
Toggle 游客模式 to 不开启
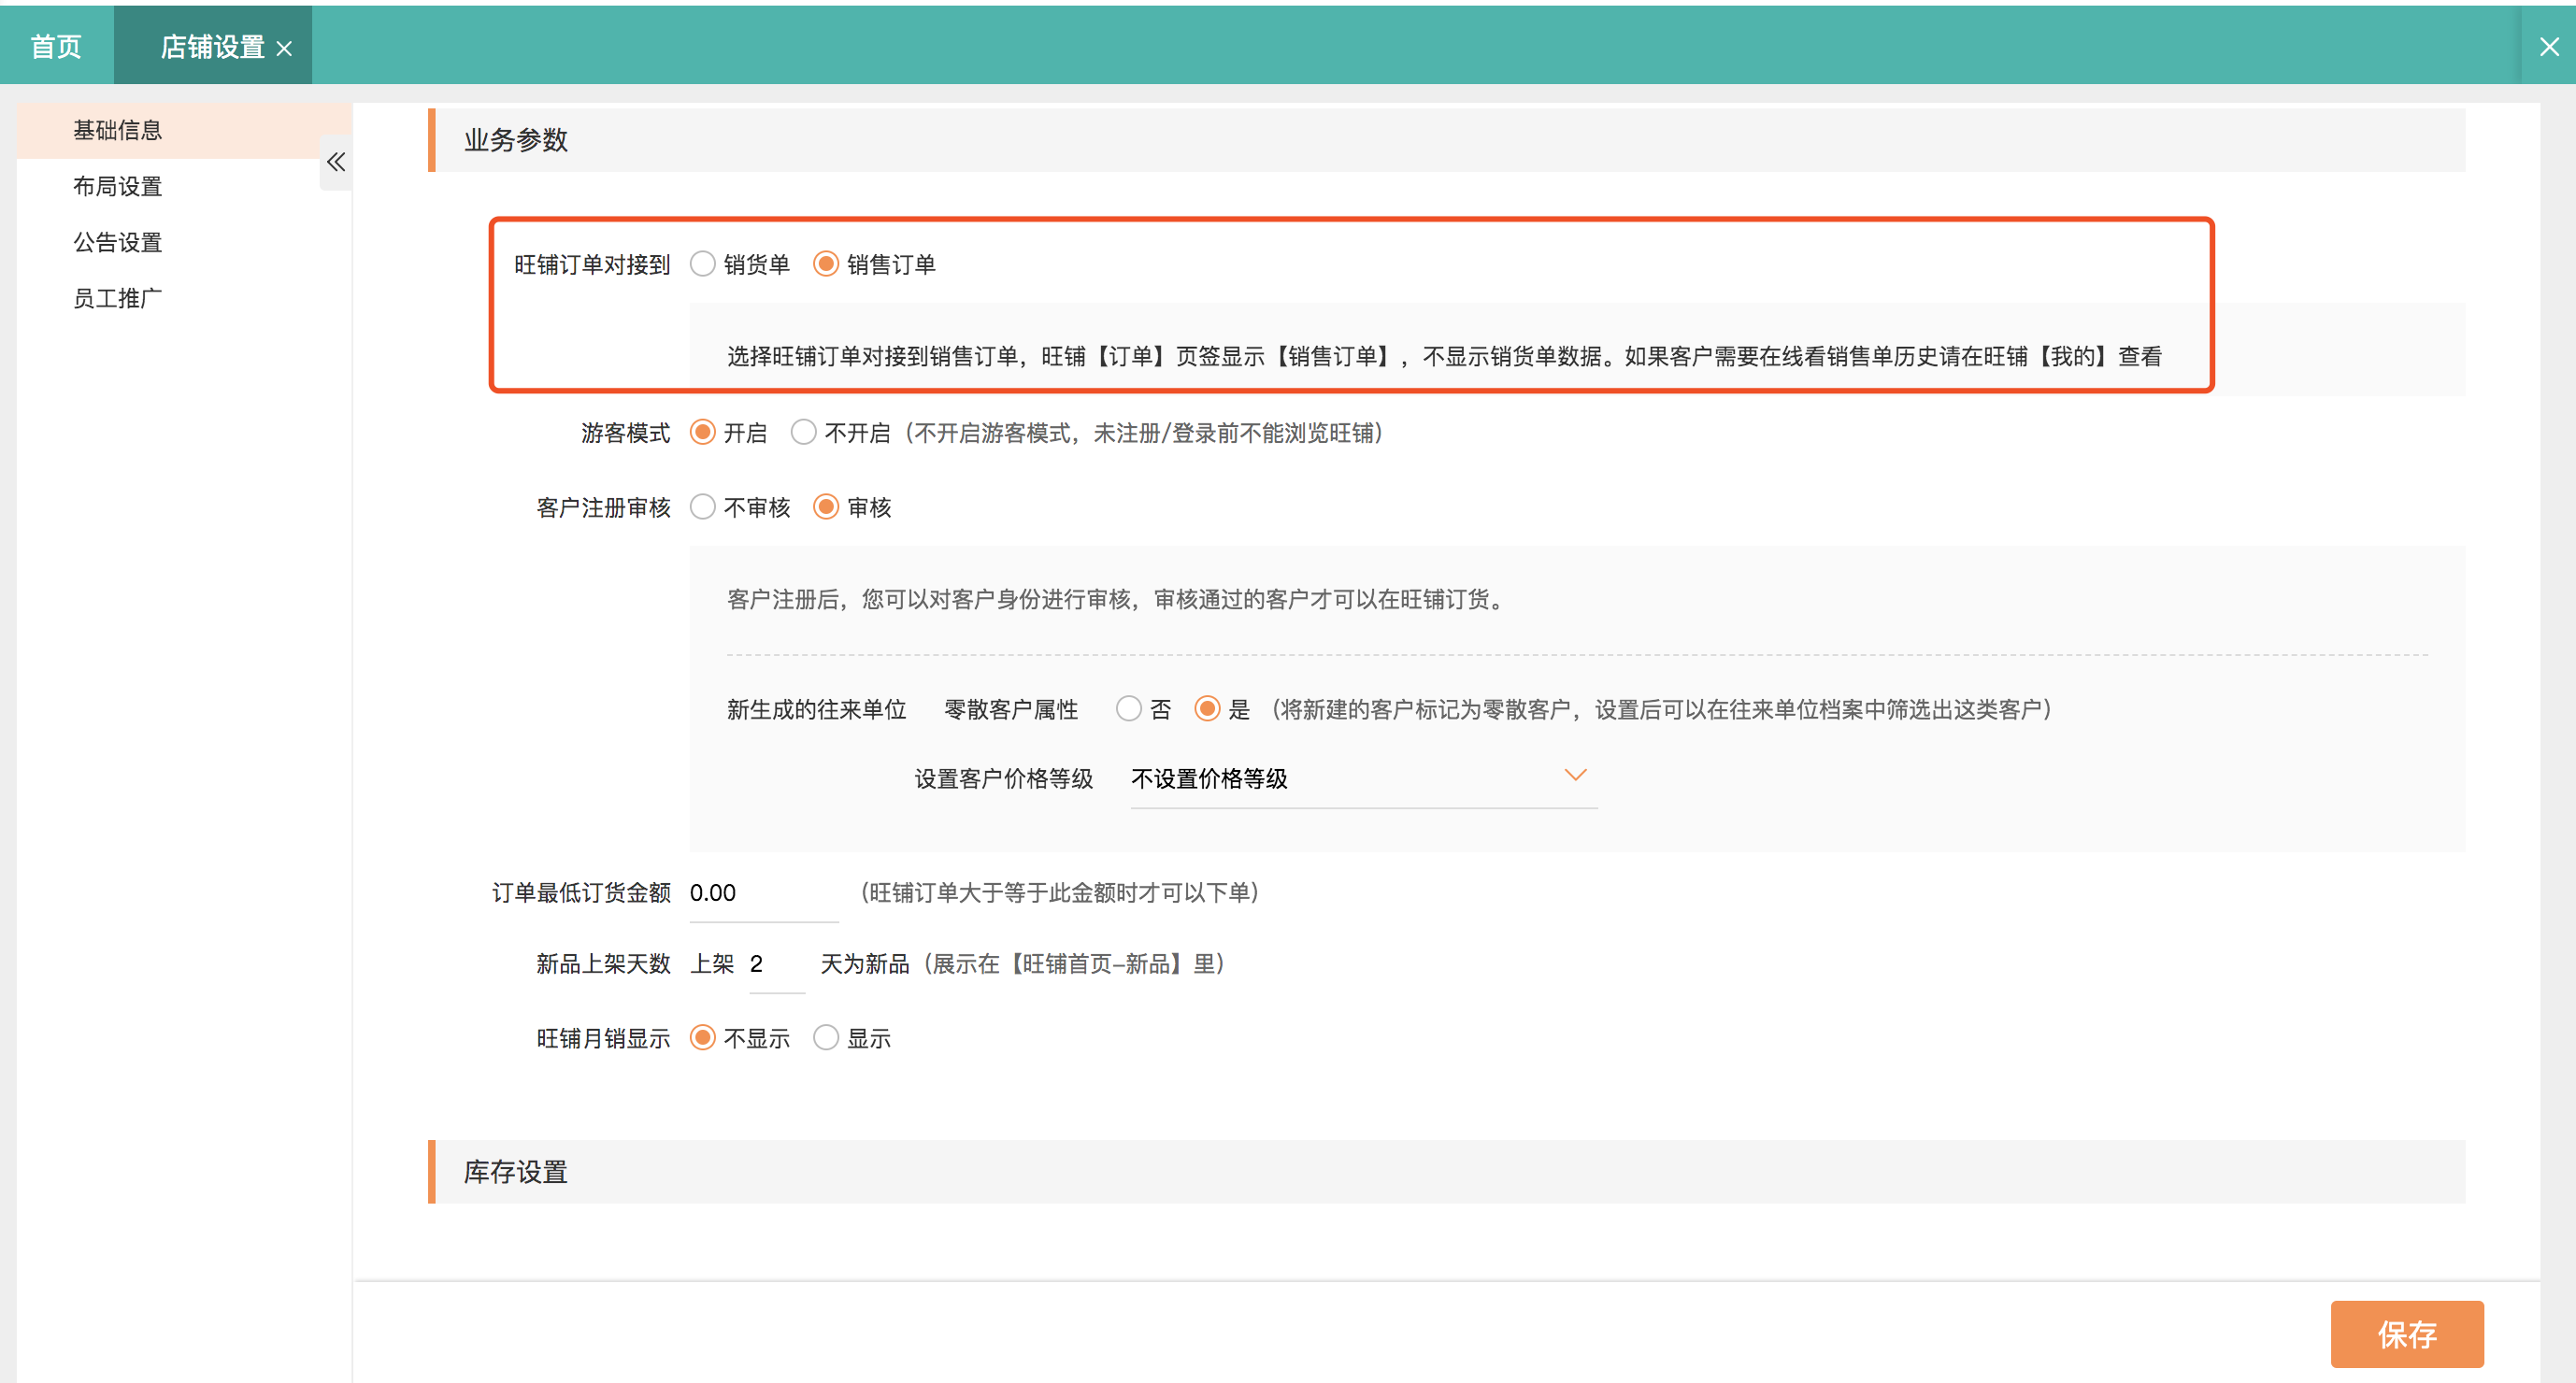799,435
